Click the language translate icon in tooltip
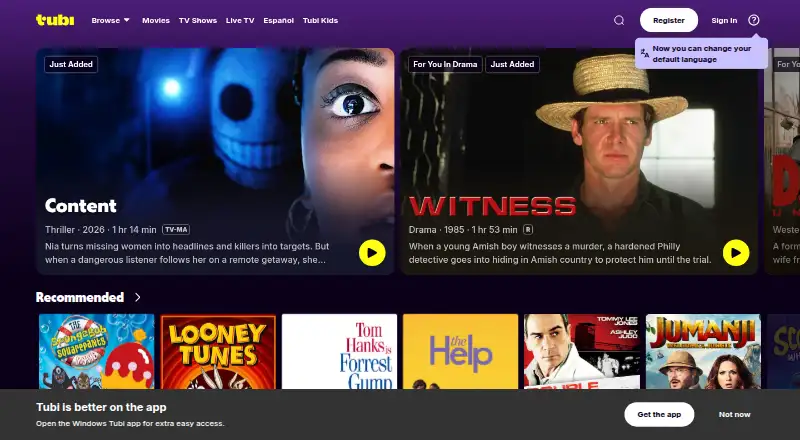Screen dimensions: 800x440 coord(645,54)
